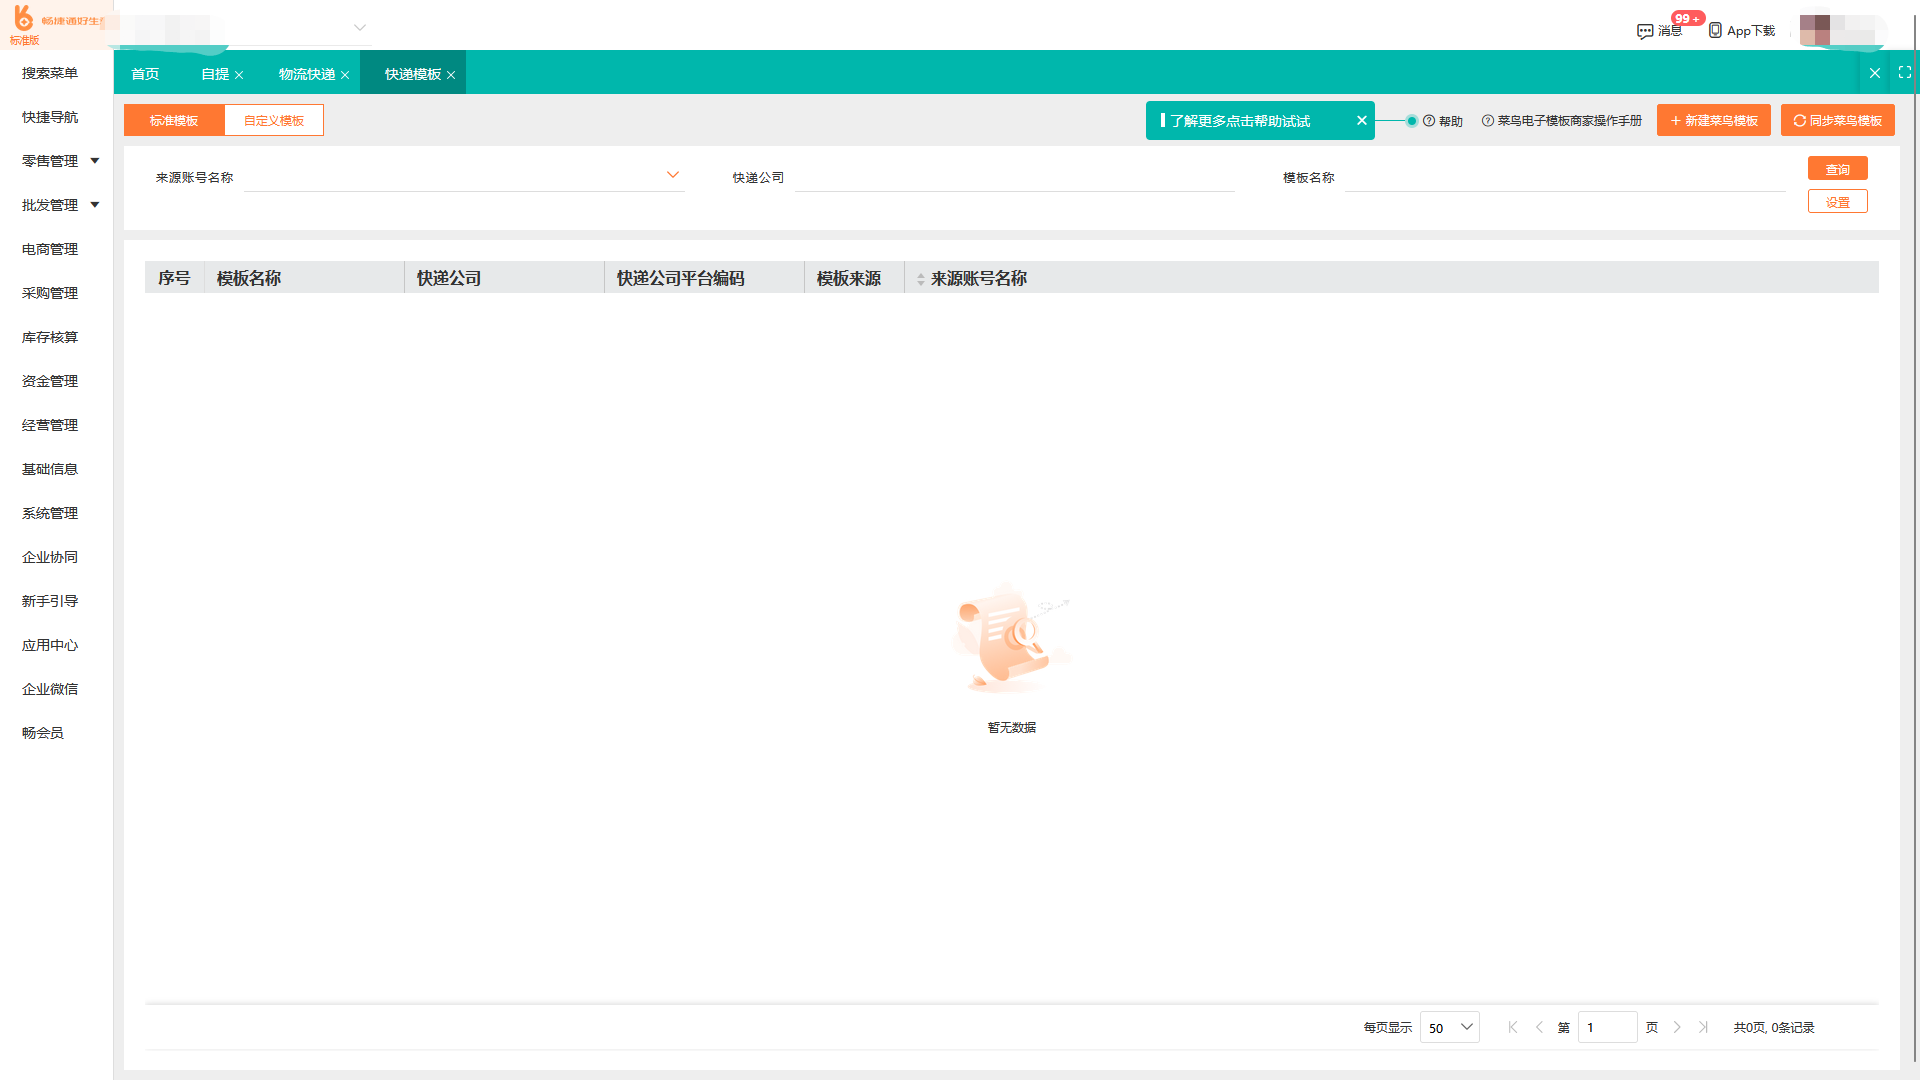Click 查询 search button
This screenshot has height=1080, width=1920.
click(1838, 169)
